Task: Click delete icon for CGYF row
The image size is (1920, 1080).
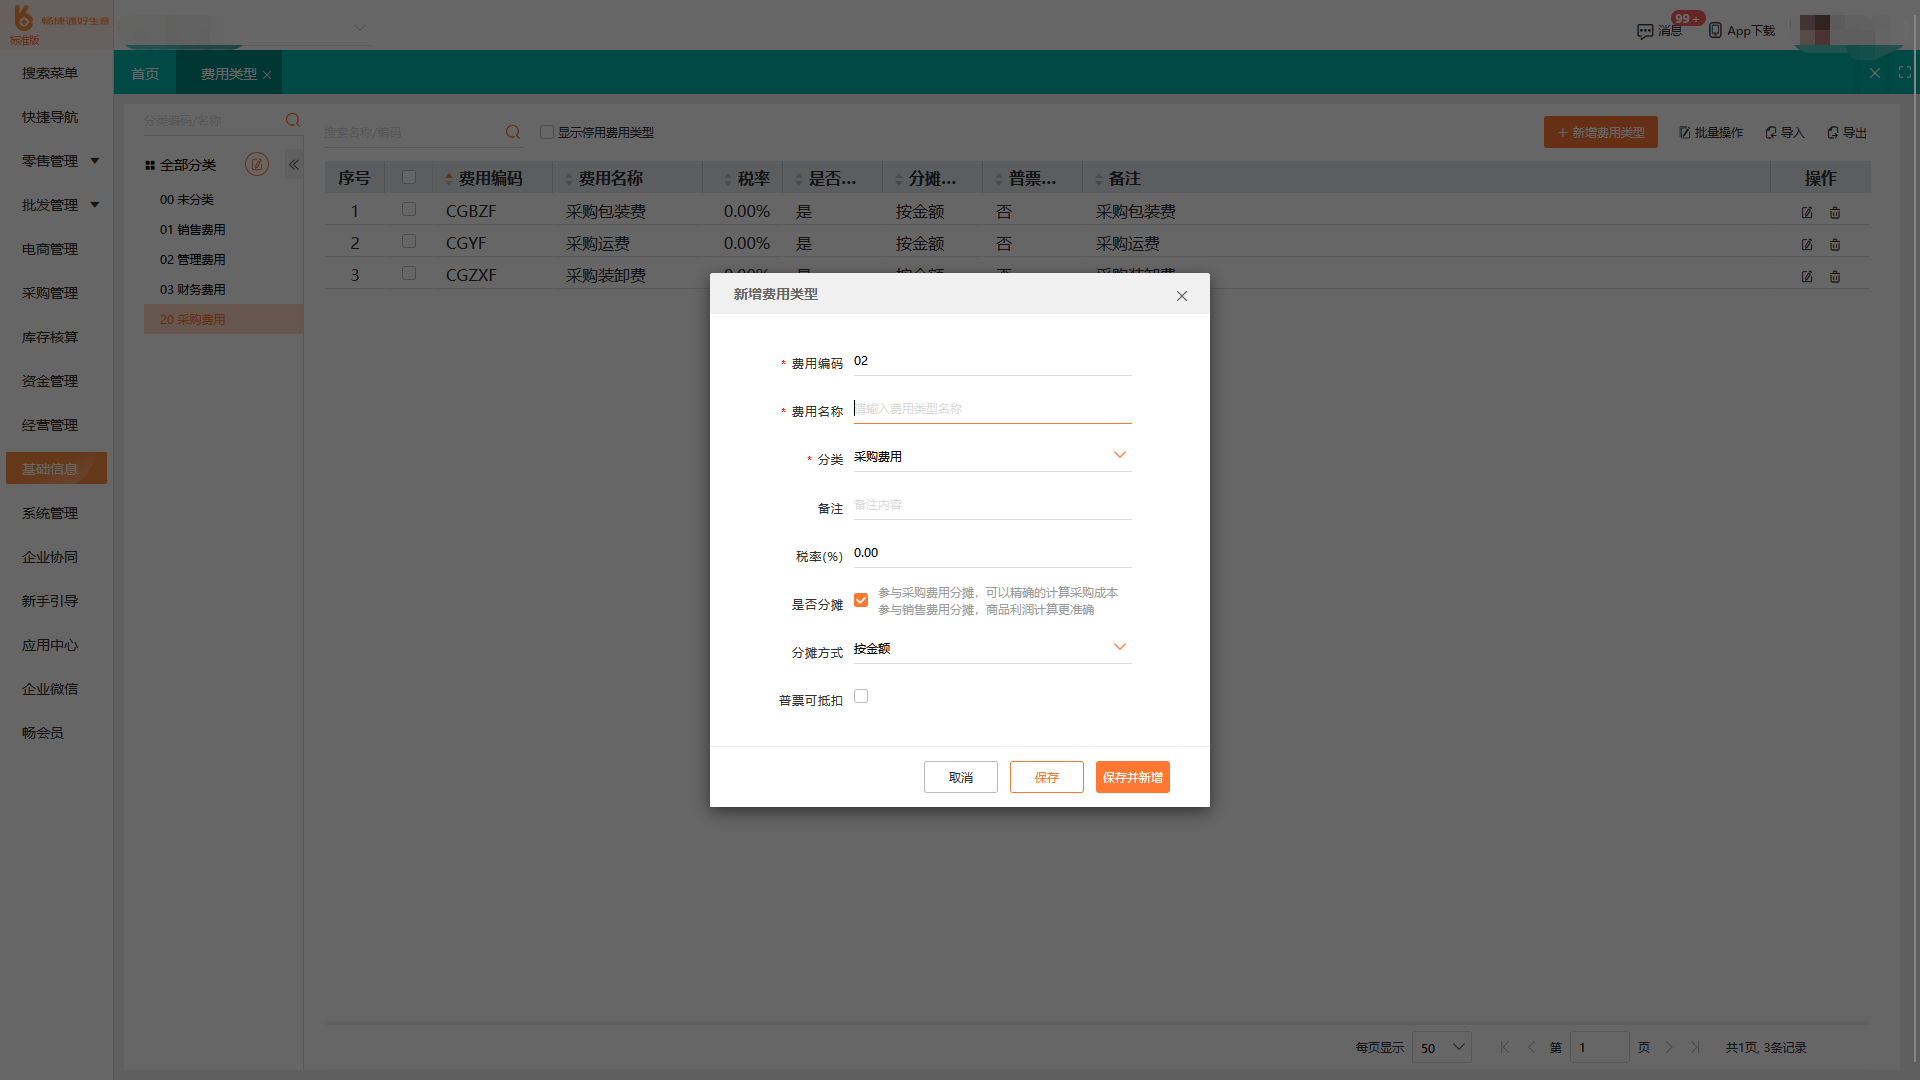Action: pos(1836,244)
